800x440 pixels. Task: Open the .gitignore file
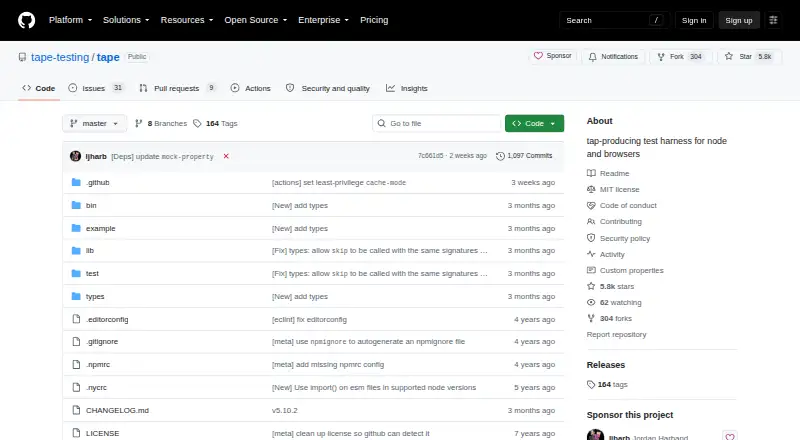point(102,341)
